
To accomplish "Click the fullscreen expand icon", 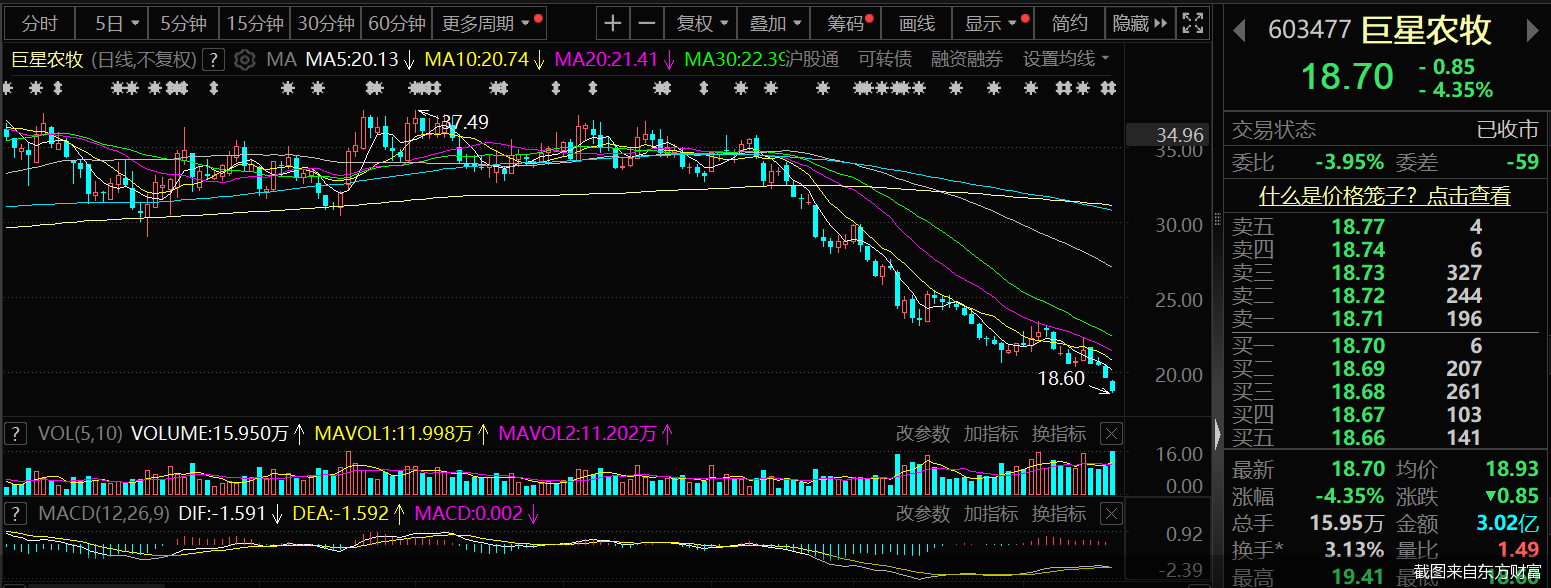I will tap(1191, 23).
